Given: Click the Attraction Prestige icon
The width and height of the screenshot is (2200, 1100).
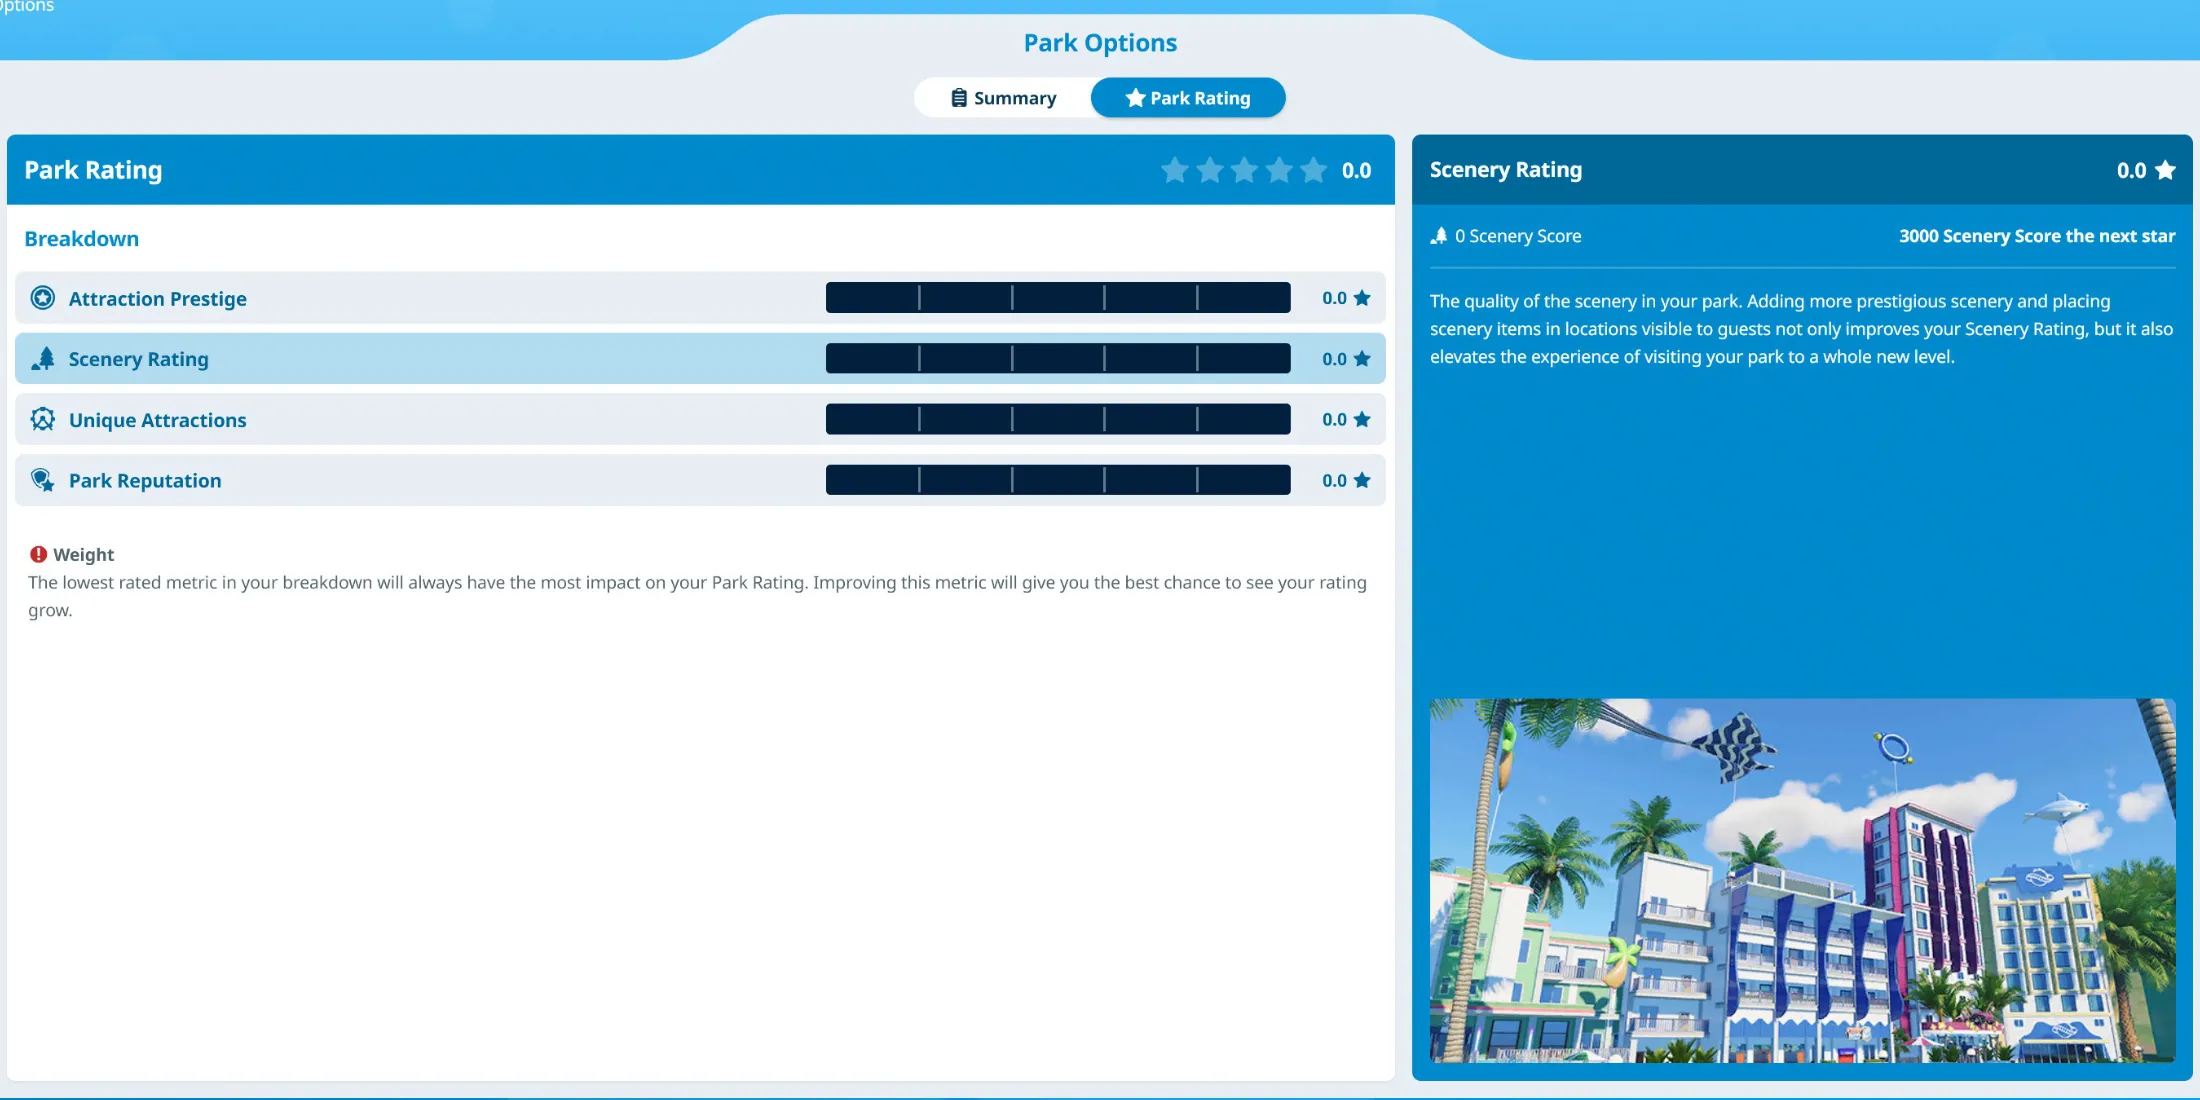Looking at the screenshot, I should [x=42, y=296].
